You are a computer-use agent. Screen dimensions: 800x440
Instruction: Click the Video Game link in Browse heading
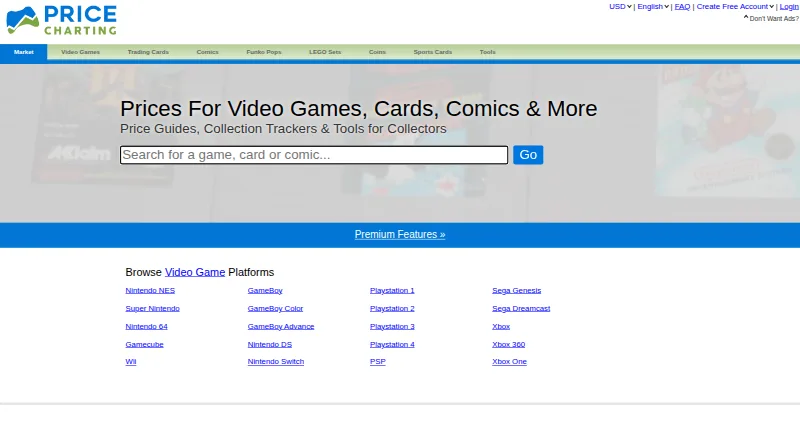[195, 272]
